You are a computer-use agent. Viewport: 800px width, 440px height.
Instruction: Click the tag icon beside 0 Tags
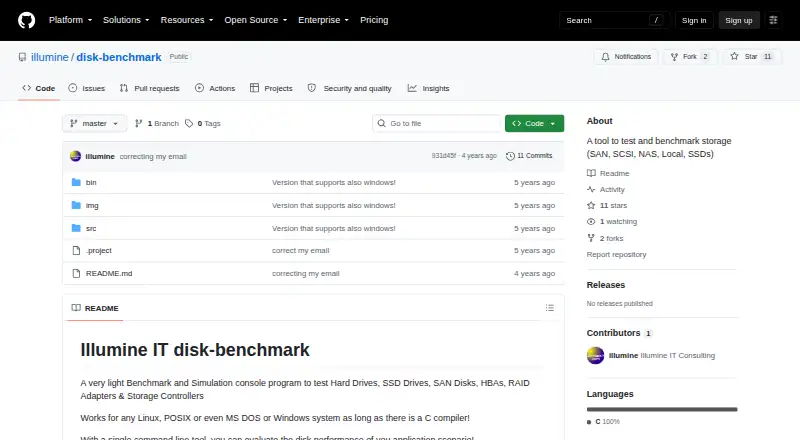[189, 124]
